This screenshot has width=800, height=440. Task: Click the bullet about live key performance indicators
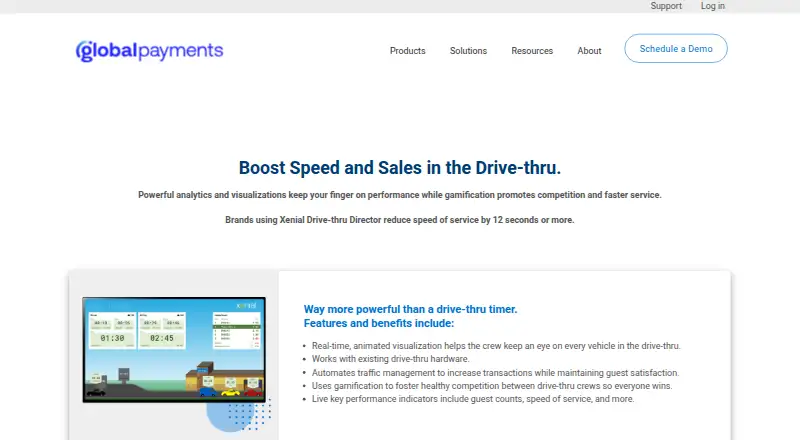click(x=473, y=399)
